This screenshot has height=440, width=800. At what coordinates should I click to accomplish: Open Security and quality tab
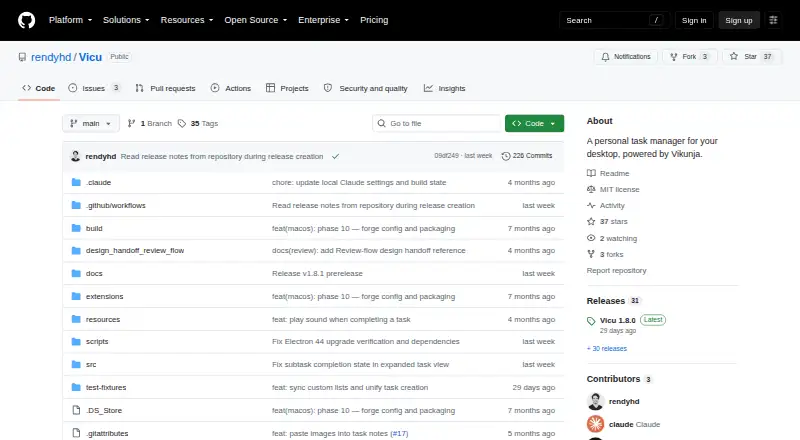tap(365, 88)
